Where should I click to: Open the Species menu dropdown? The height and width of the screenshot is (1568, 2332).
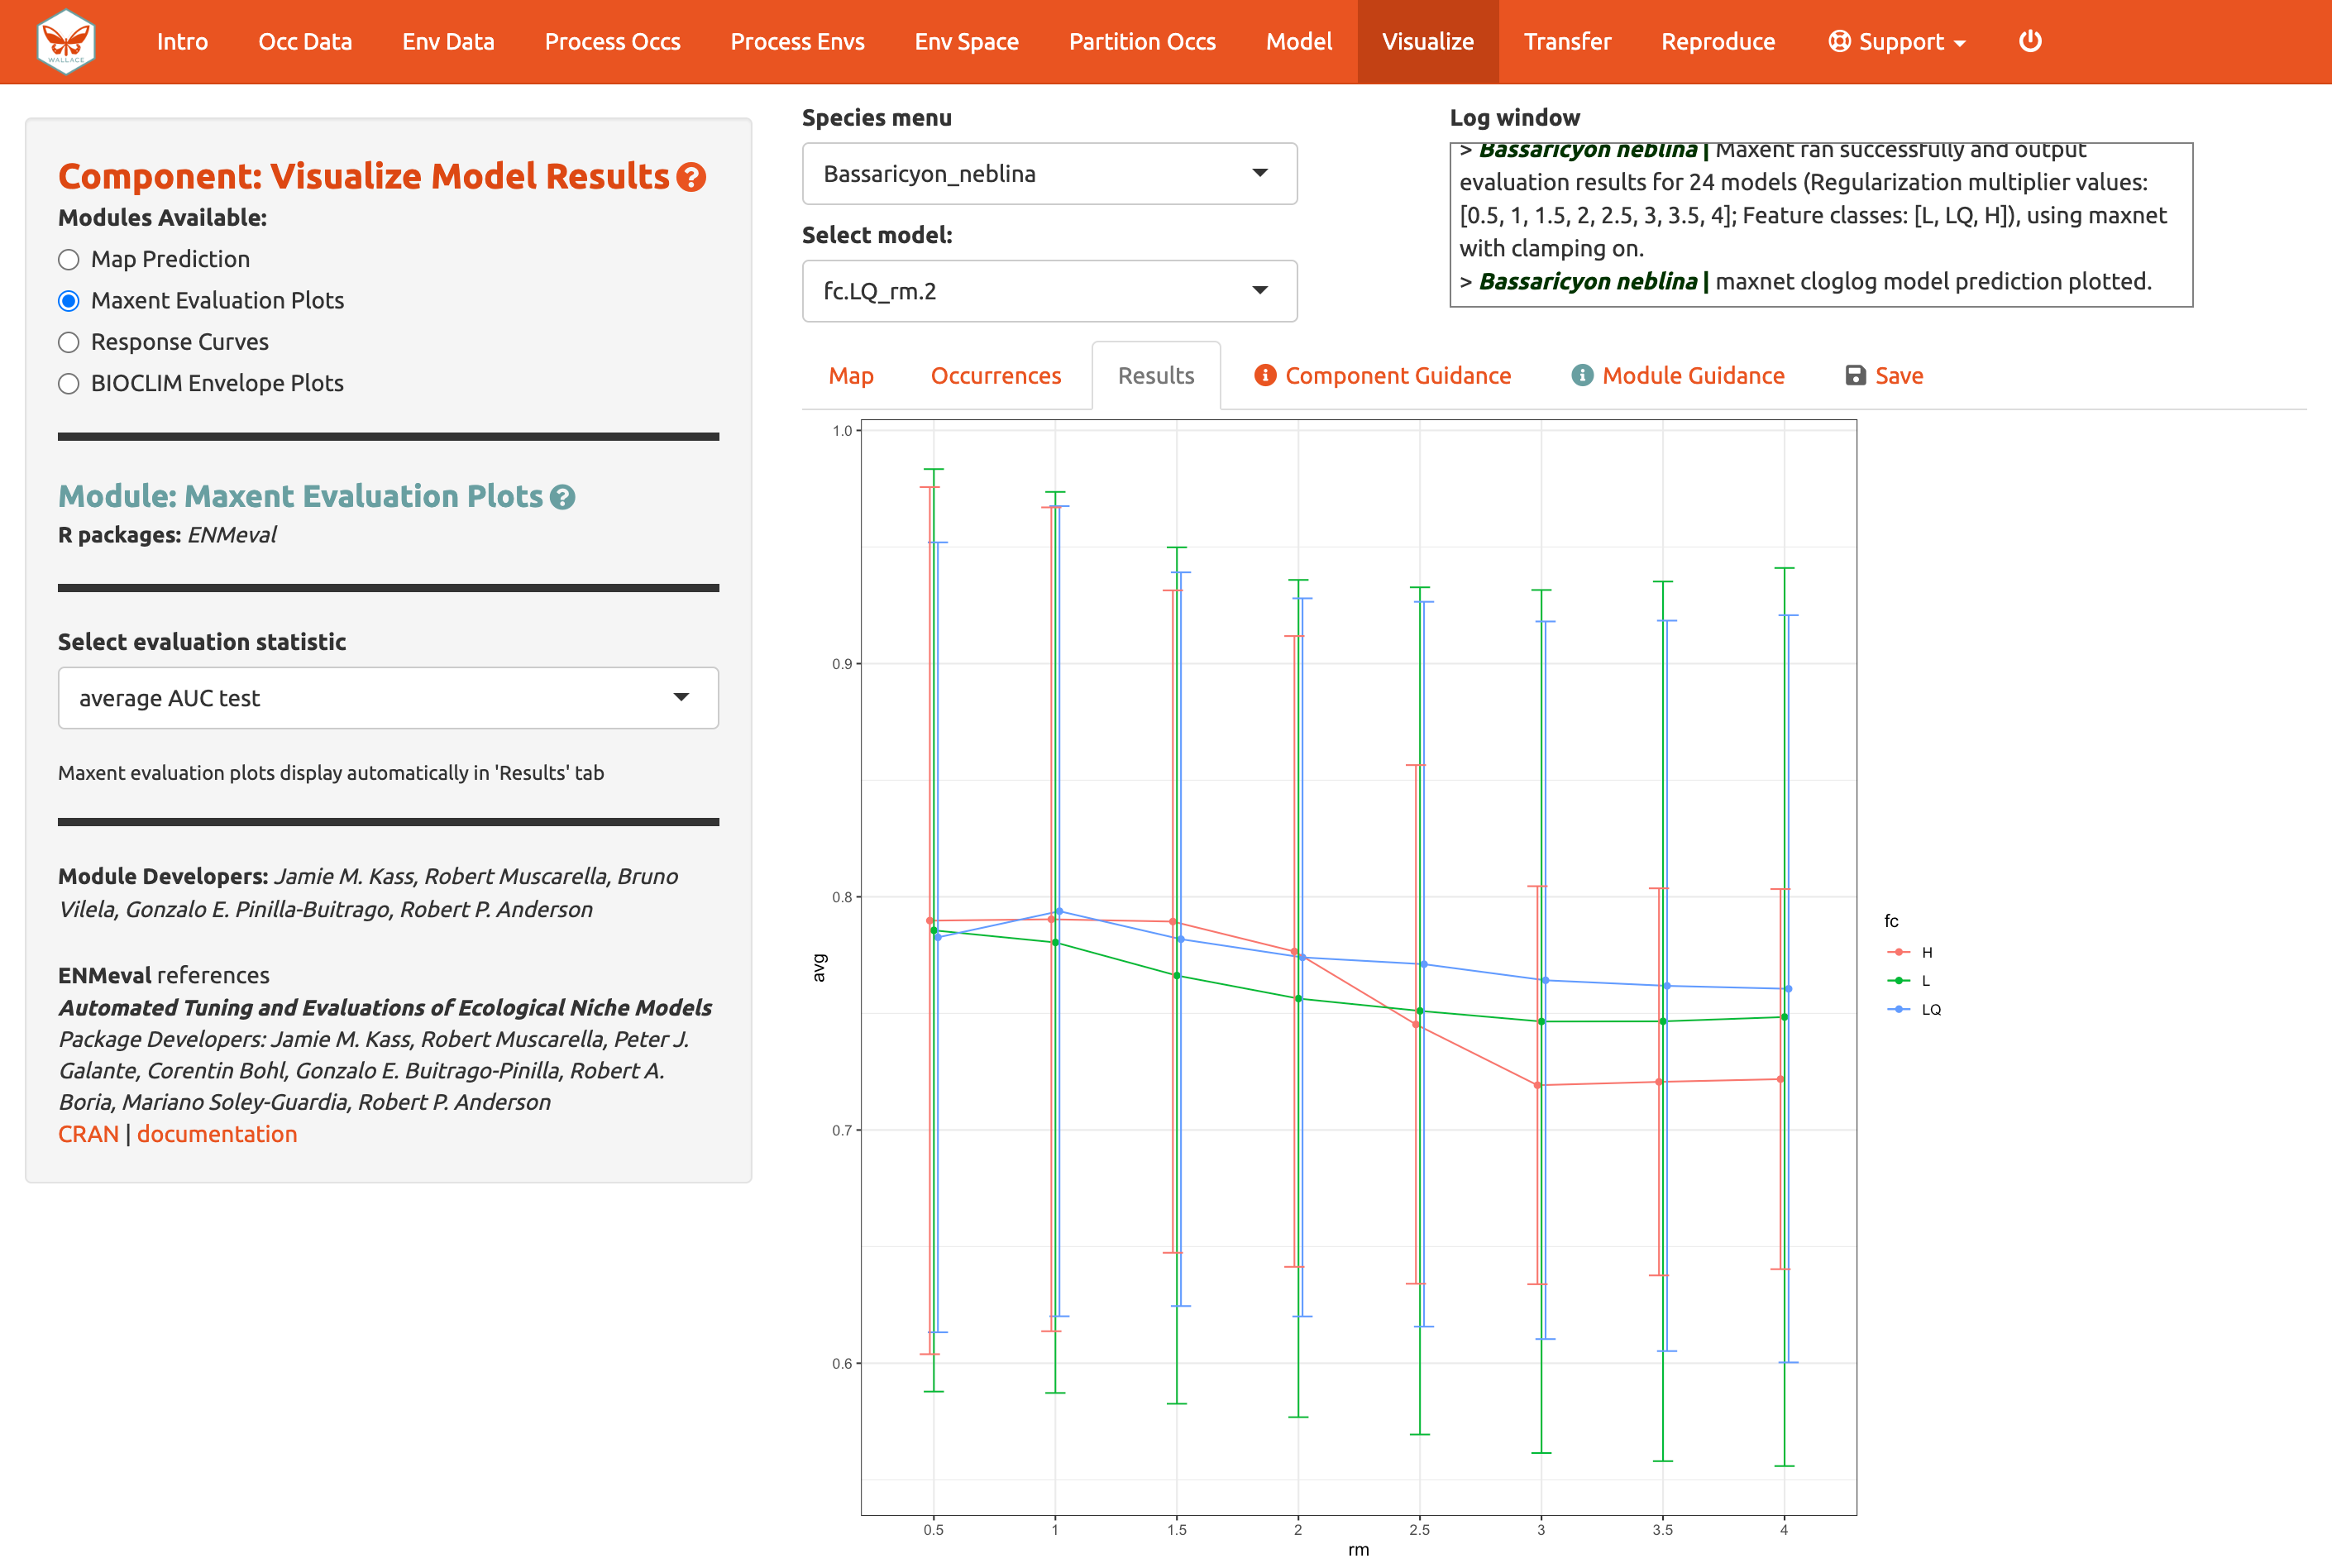(x=1049, y=174)
